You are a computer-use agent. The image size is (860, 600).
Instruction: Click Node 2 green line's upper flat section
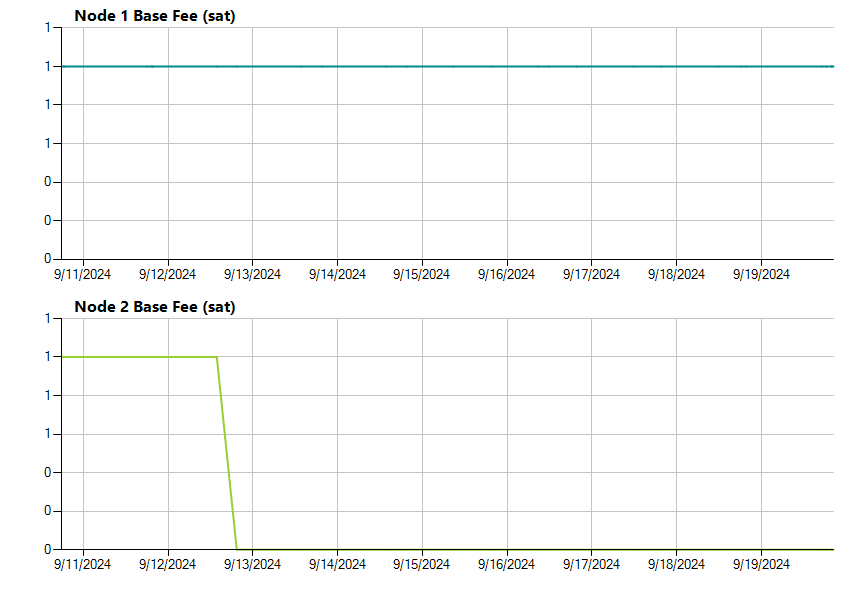pyautogui.click(x=140, y=357)
